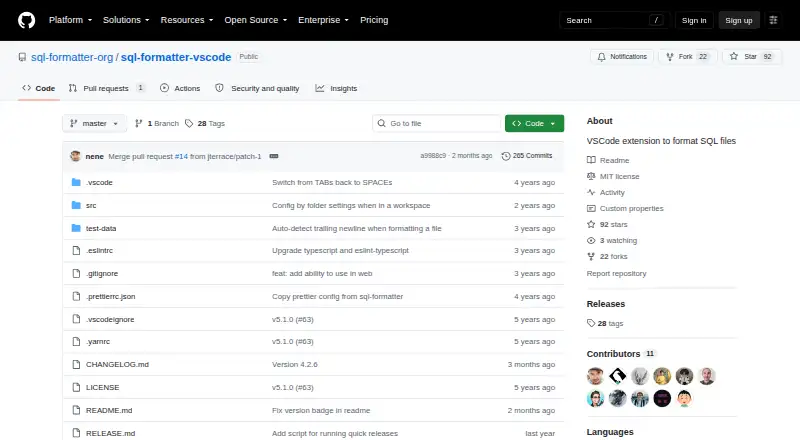
Task: Click the file icon beside .prettierrc.json
Action: 76,297
